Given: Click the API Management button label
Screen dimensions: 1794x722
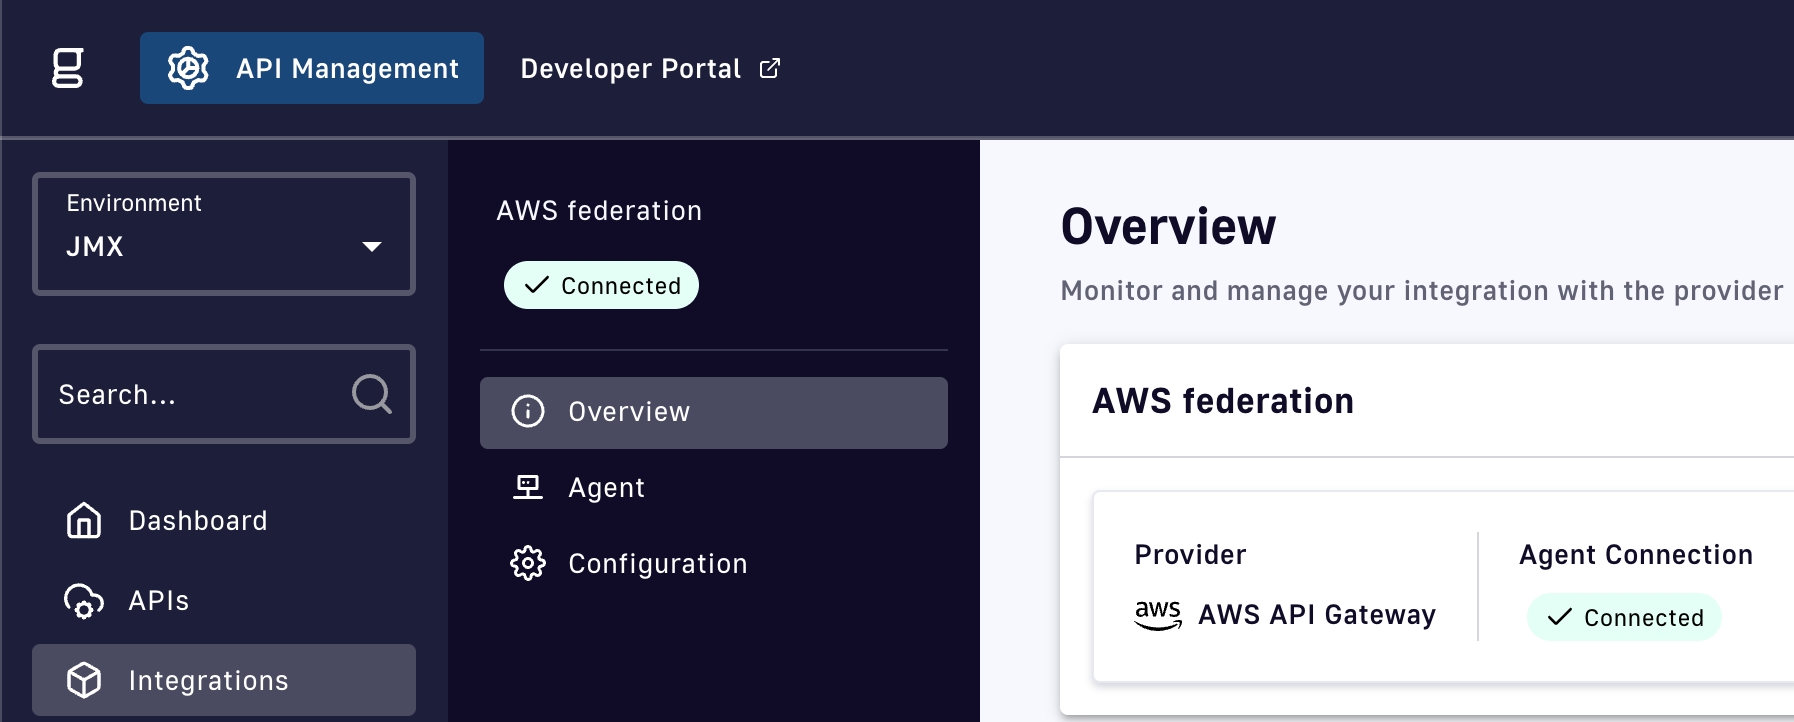Looking at the screenshot, I should (x=347, y=68).
